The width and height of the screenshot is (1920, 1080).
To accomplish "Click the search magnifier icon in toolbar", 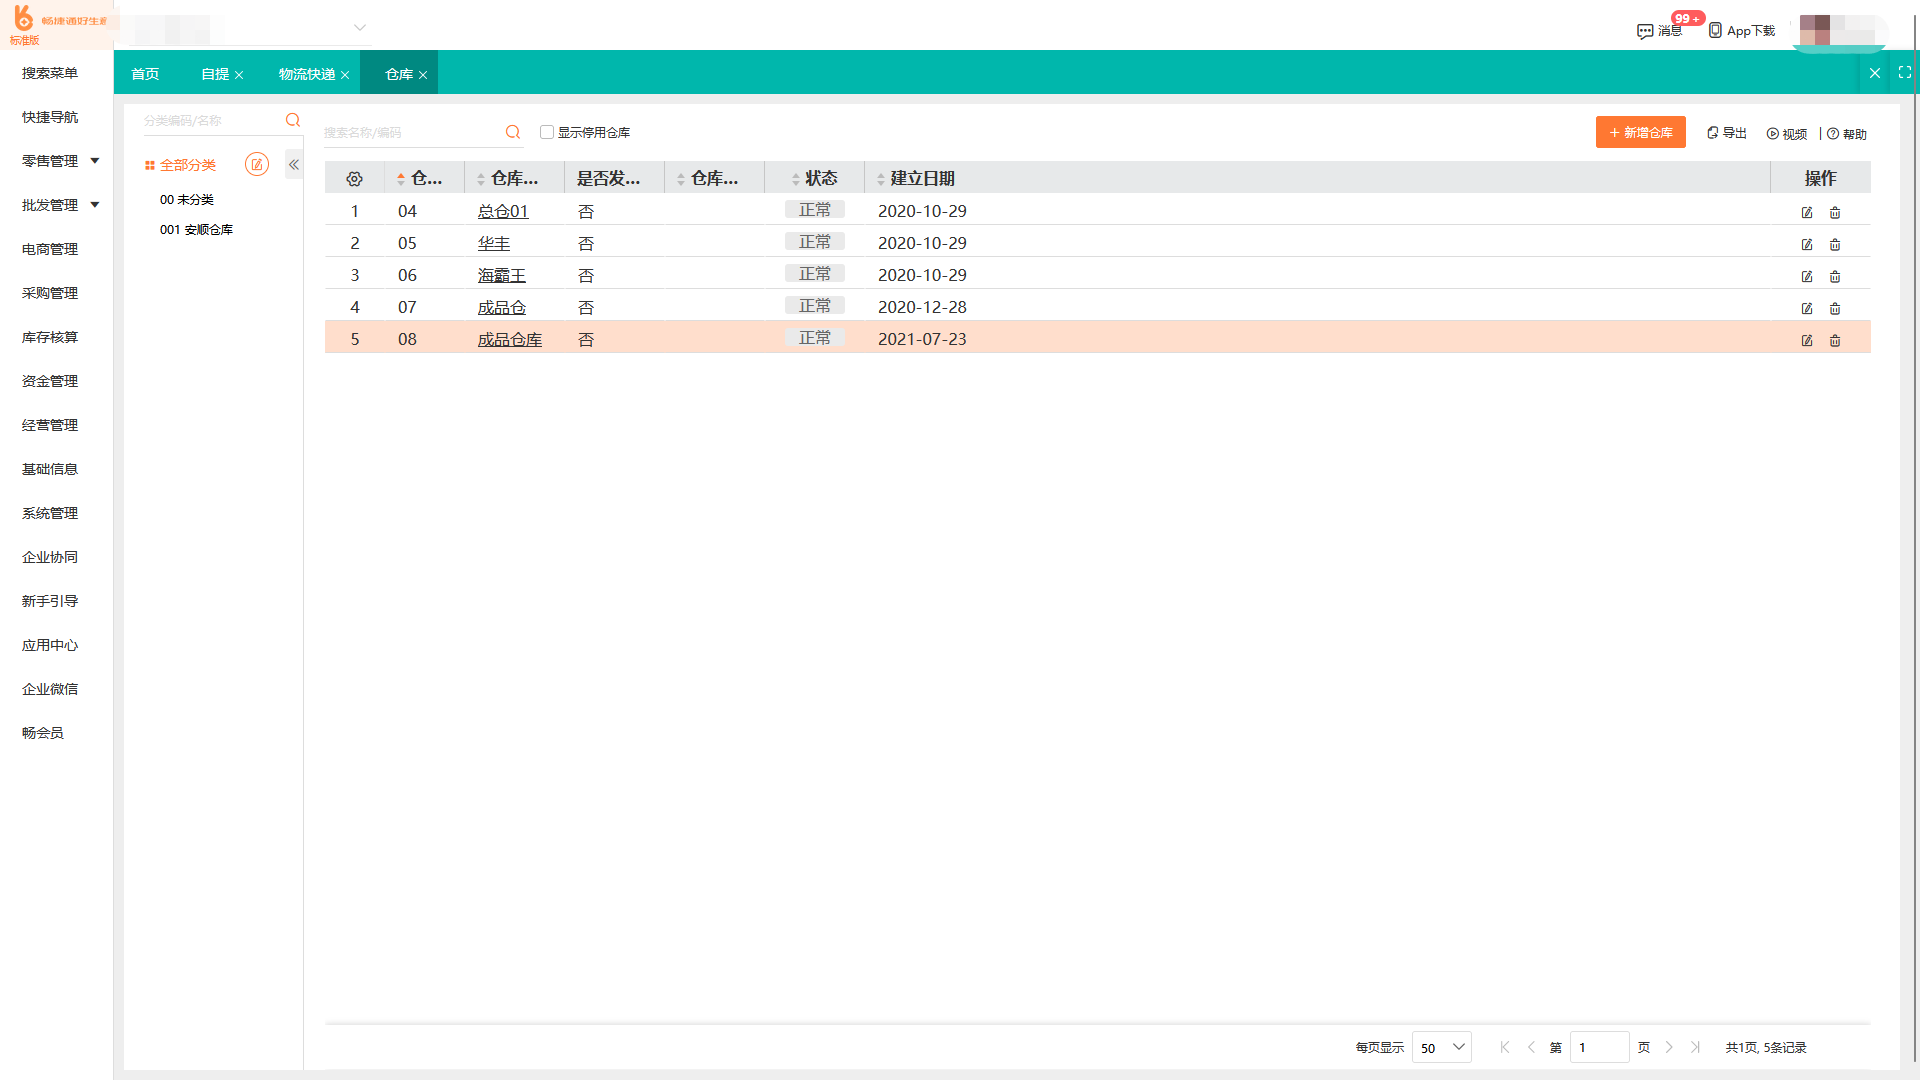I will 514,132.
